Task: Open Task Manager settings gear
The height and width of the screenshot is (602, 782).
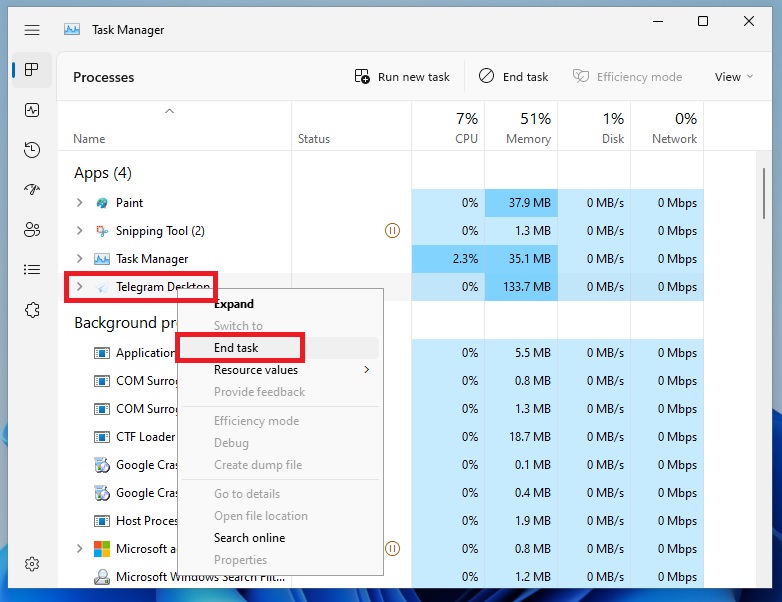Action: tap(32, 564)
